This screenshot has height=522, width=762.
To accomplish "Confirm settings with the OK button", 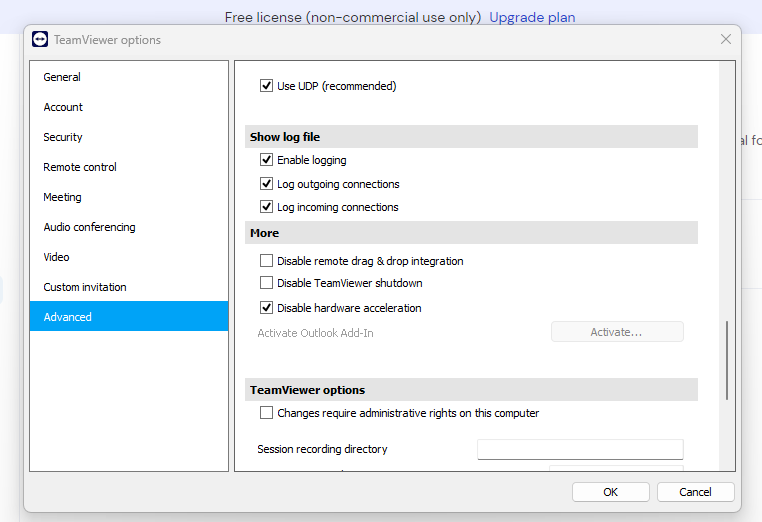I will click(610, 492).
